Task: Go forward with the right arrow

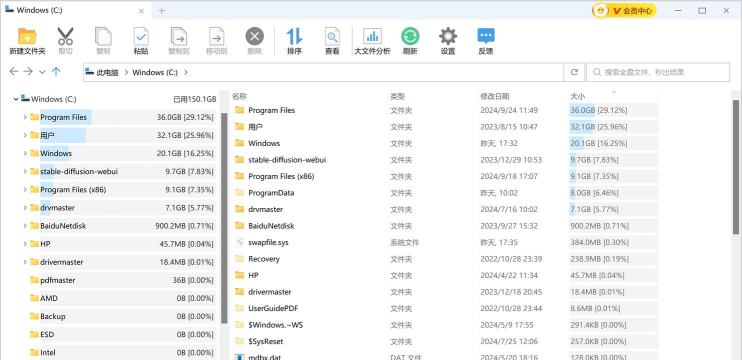Action: [x=28, y=71]
